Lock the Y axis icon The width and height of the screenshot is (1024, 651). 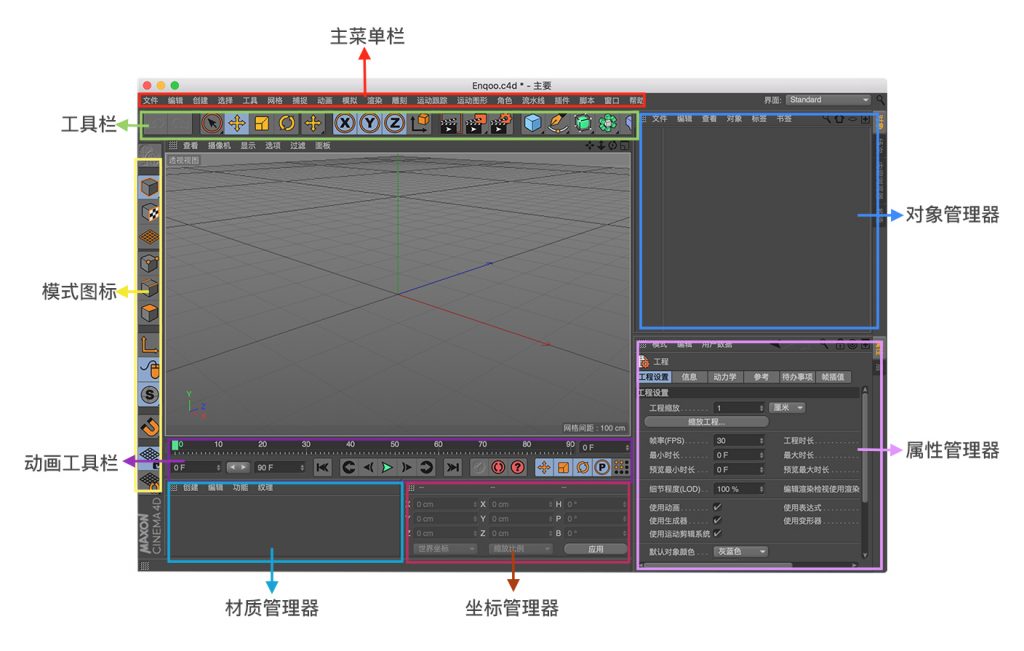coord(372,122)
